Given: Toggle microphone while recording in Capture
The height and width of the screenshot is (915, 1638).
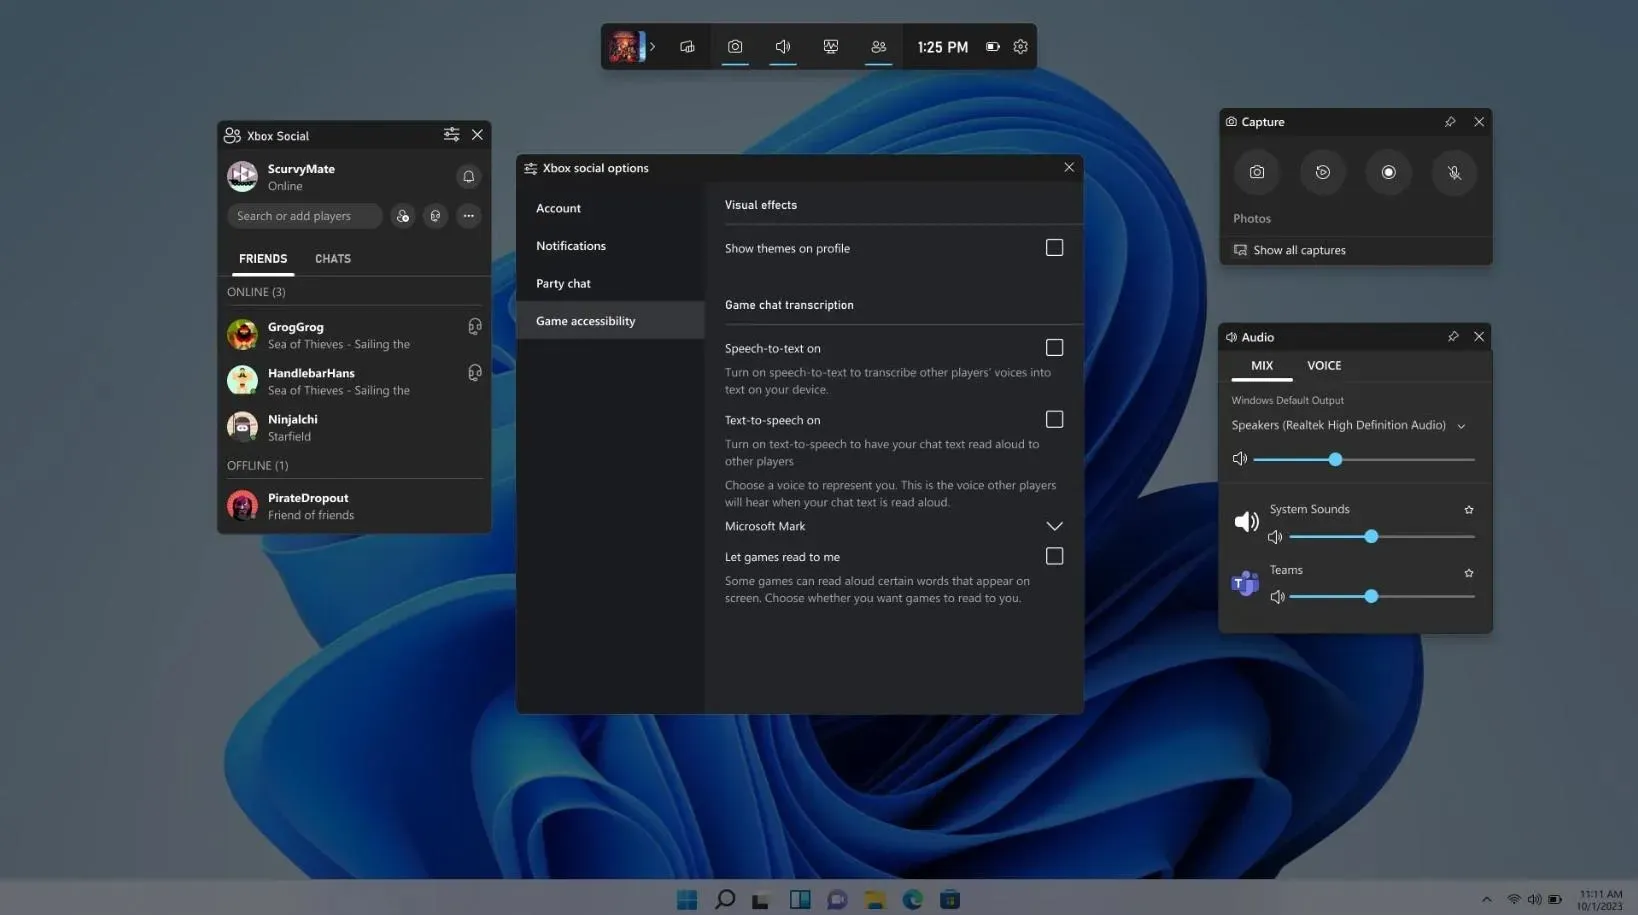Looking at the screenshot, I should click(1454, 172).
